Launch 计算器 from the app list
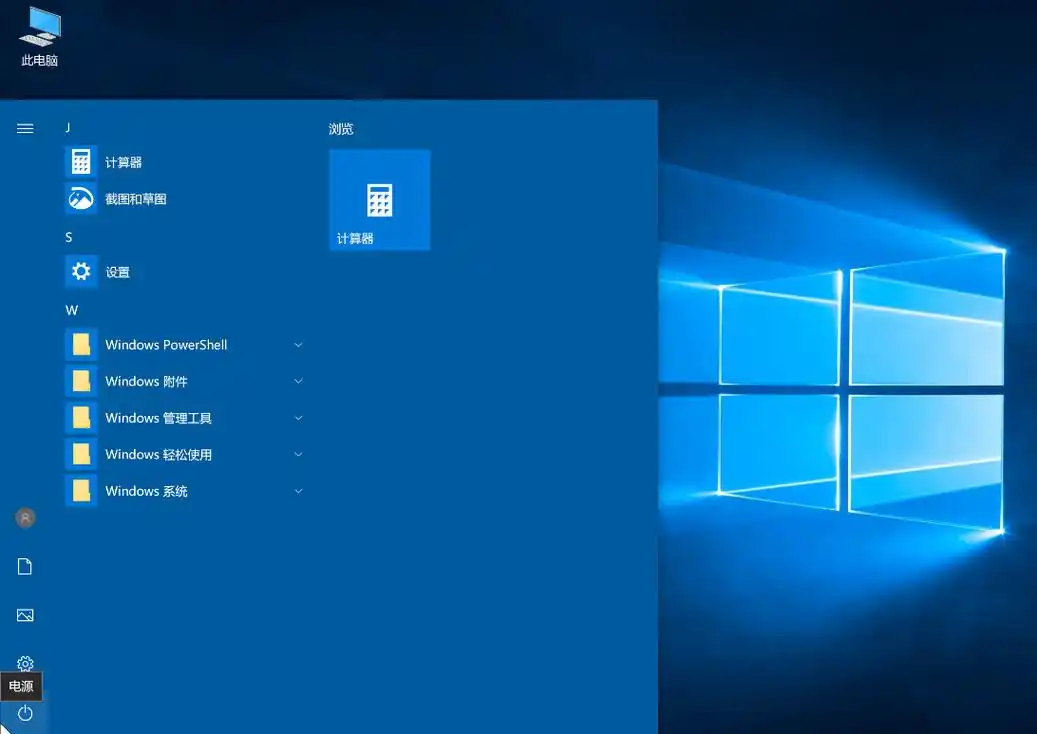The width and height of the screenshot is (1037, 734). [123, 162]
